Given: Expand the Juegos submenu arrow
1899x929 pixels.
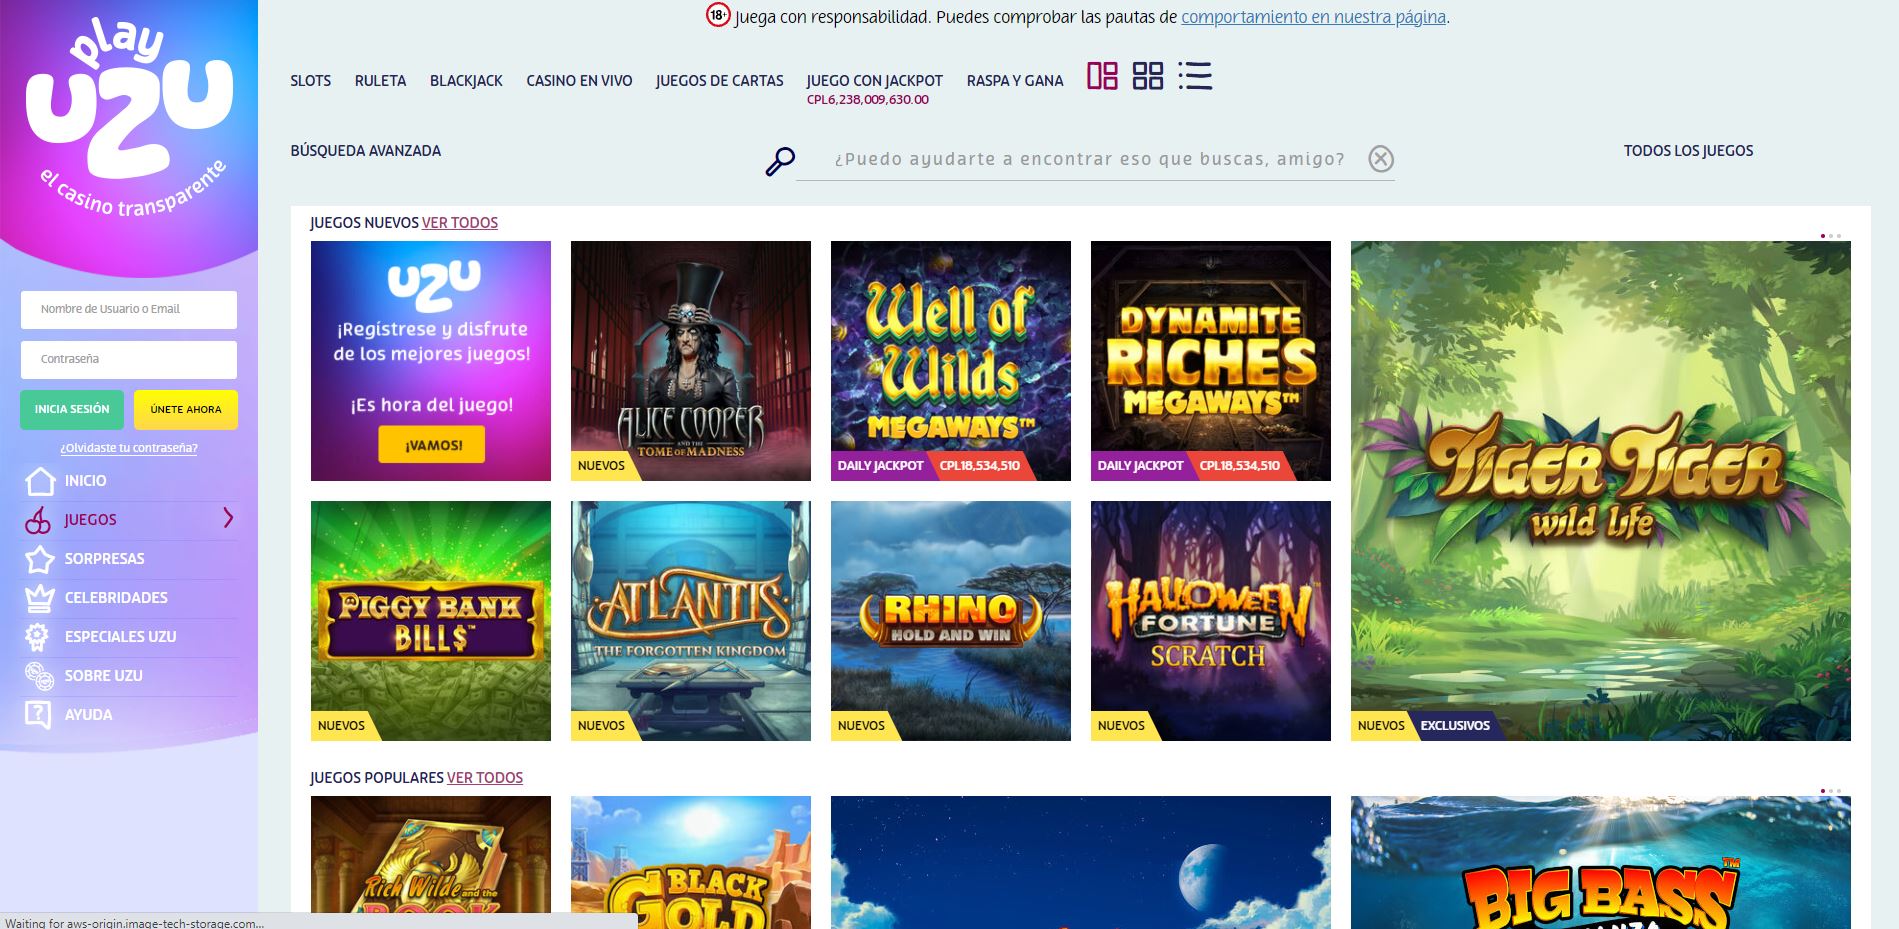Looking at the screenshot, I should (228, 518).
